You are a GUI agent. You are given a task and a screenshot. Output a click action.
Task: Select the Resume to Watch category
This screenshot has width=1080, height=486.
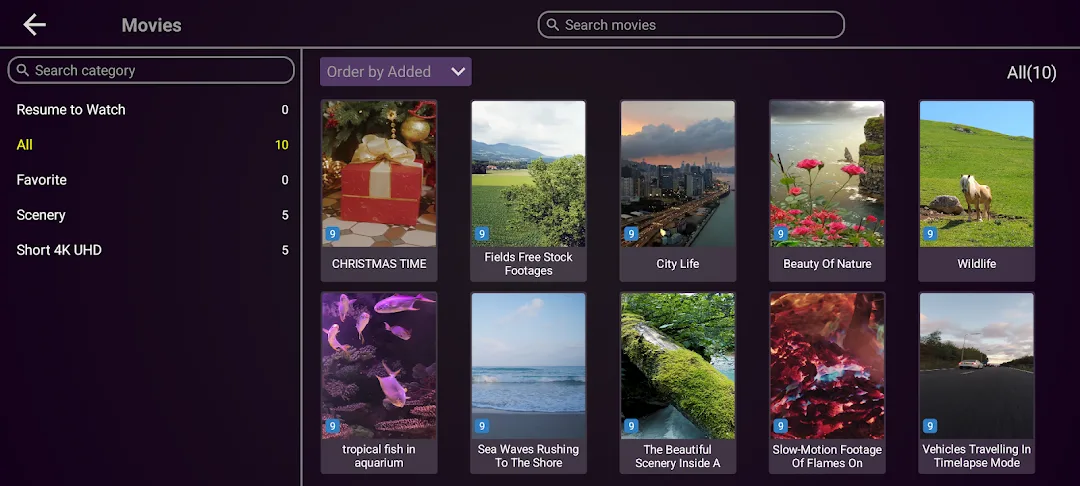pyautogui.click(x=152, y=109)
